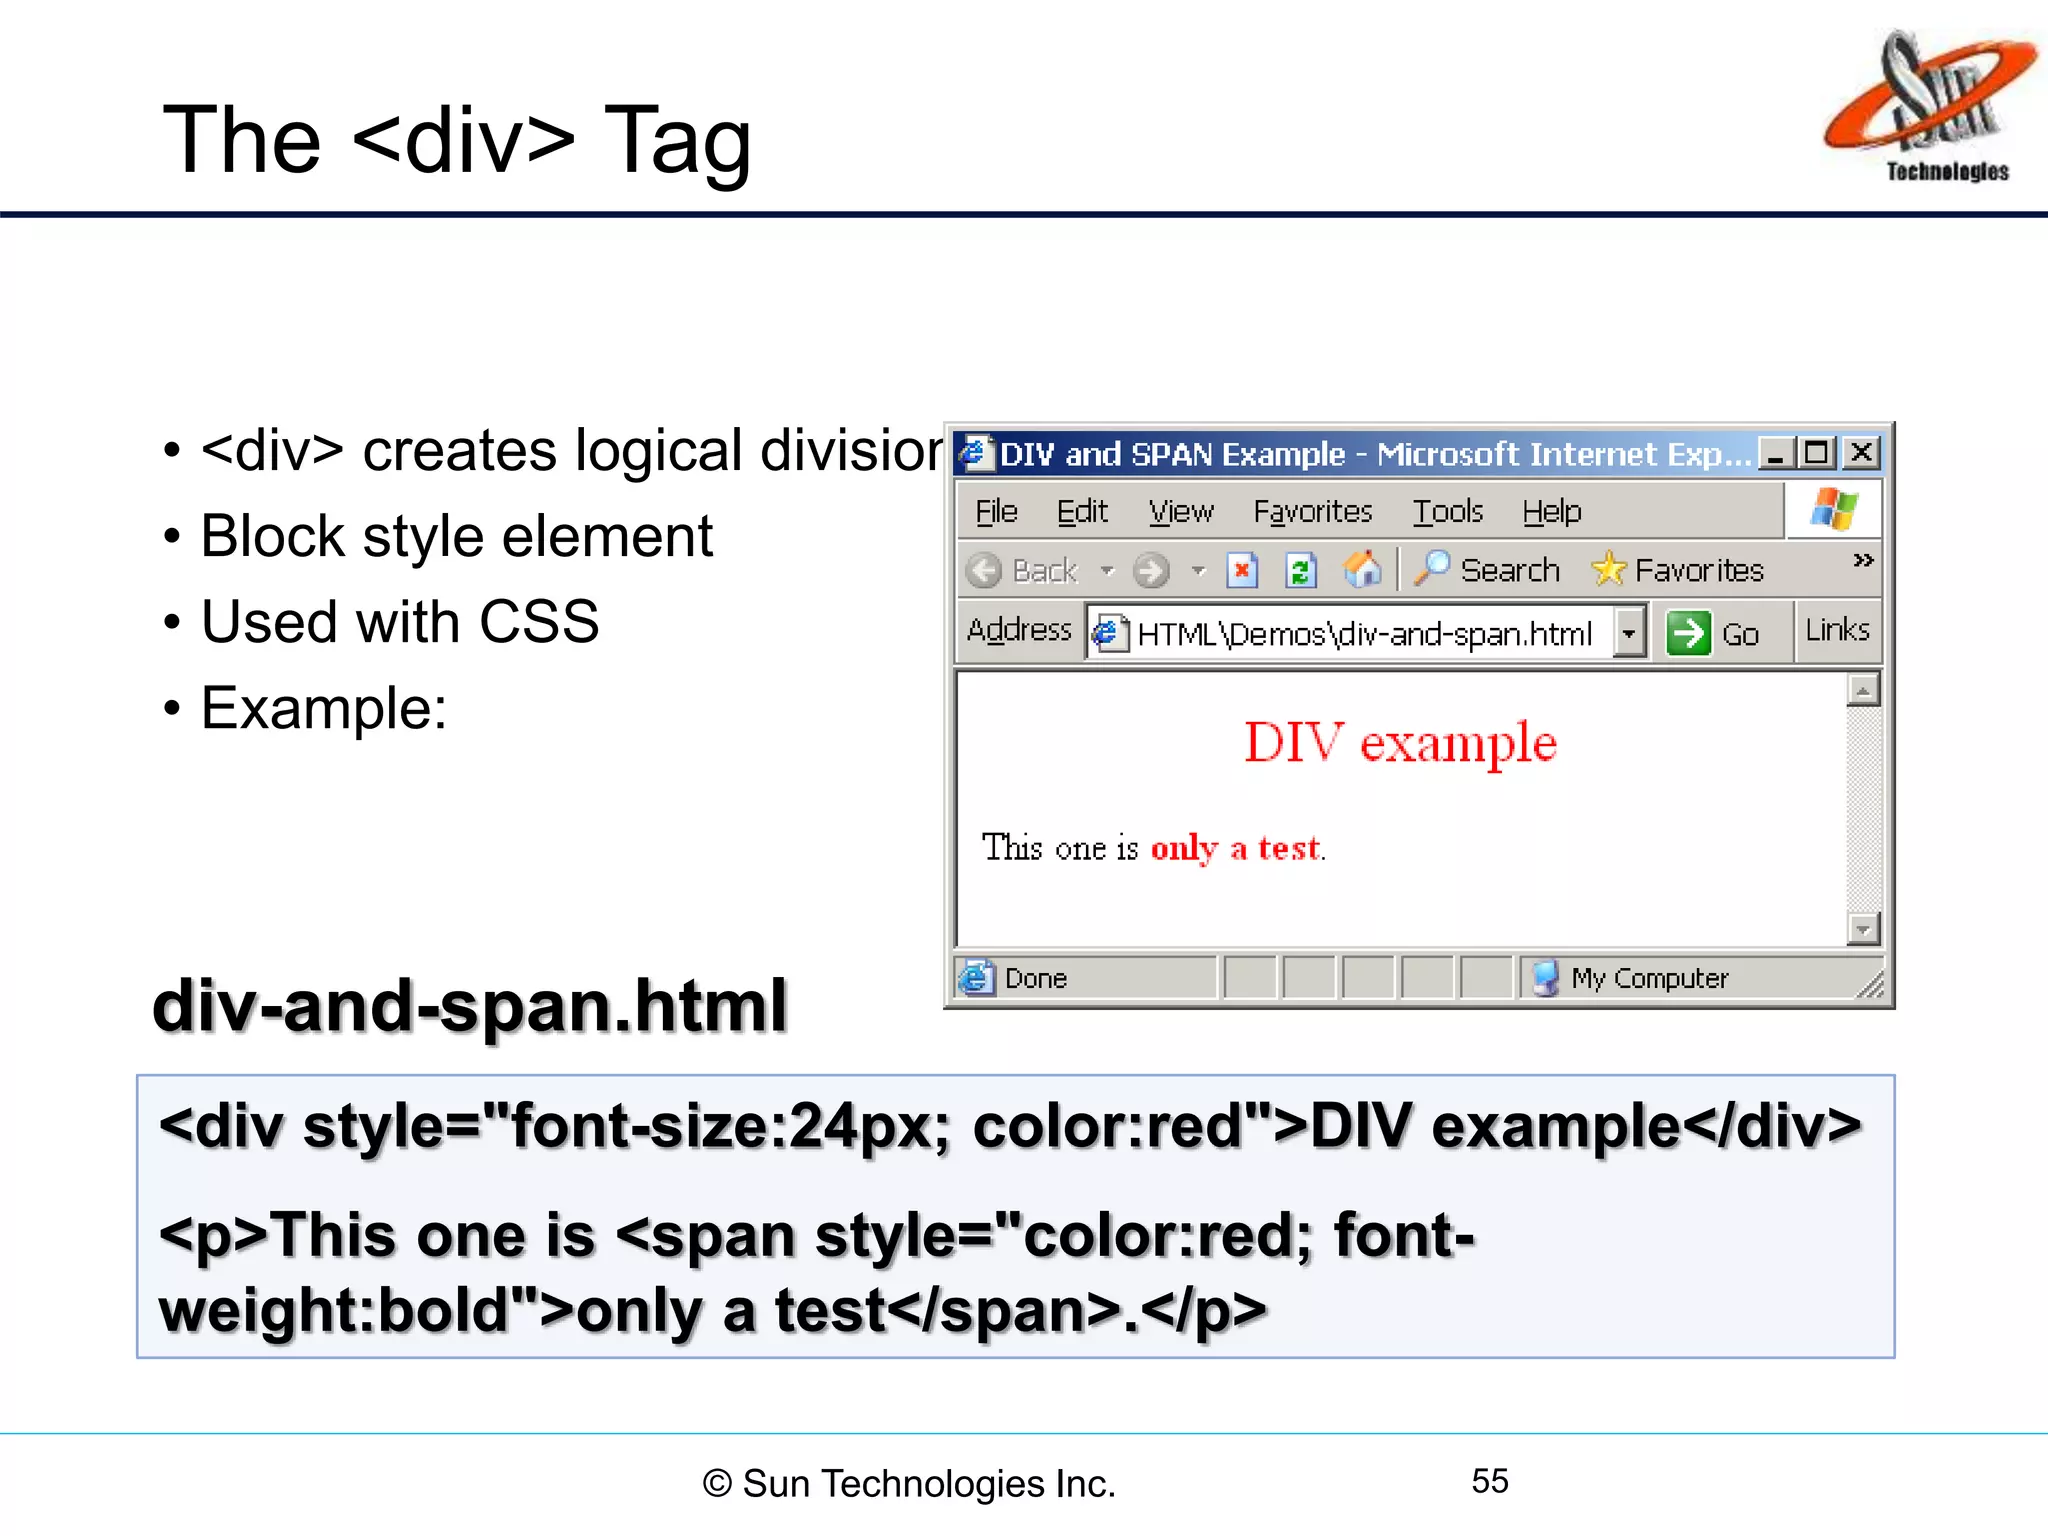This screenshot has width=2048, height=1536.
Task: Click the Favorites star icon
Action: pos(1608,569)
